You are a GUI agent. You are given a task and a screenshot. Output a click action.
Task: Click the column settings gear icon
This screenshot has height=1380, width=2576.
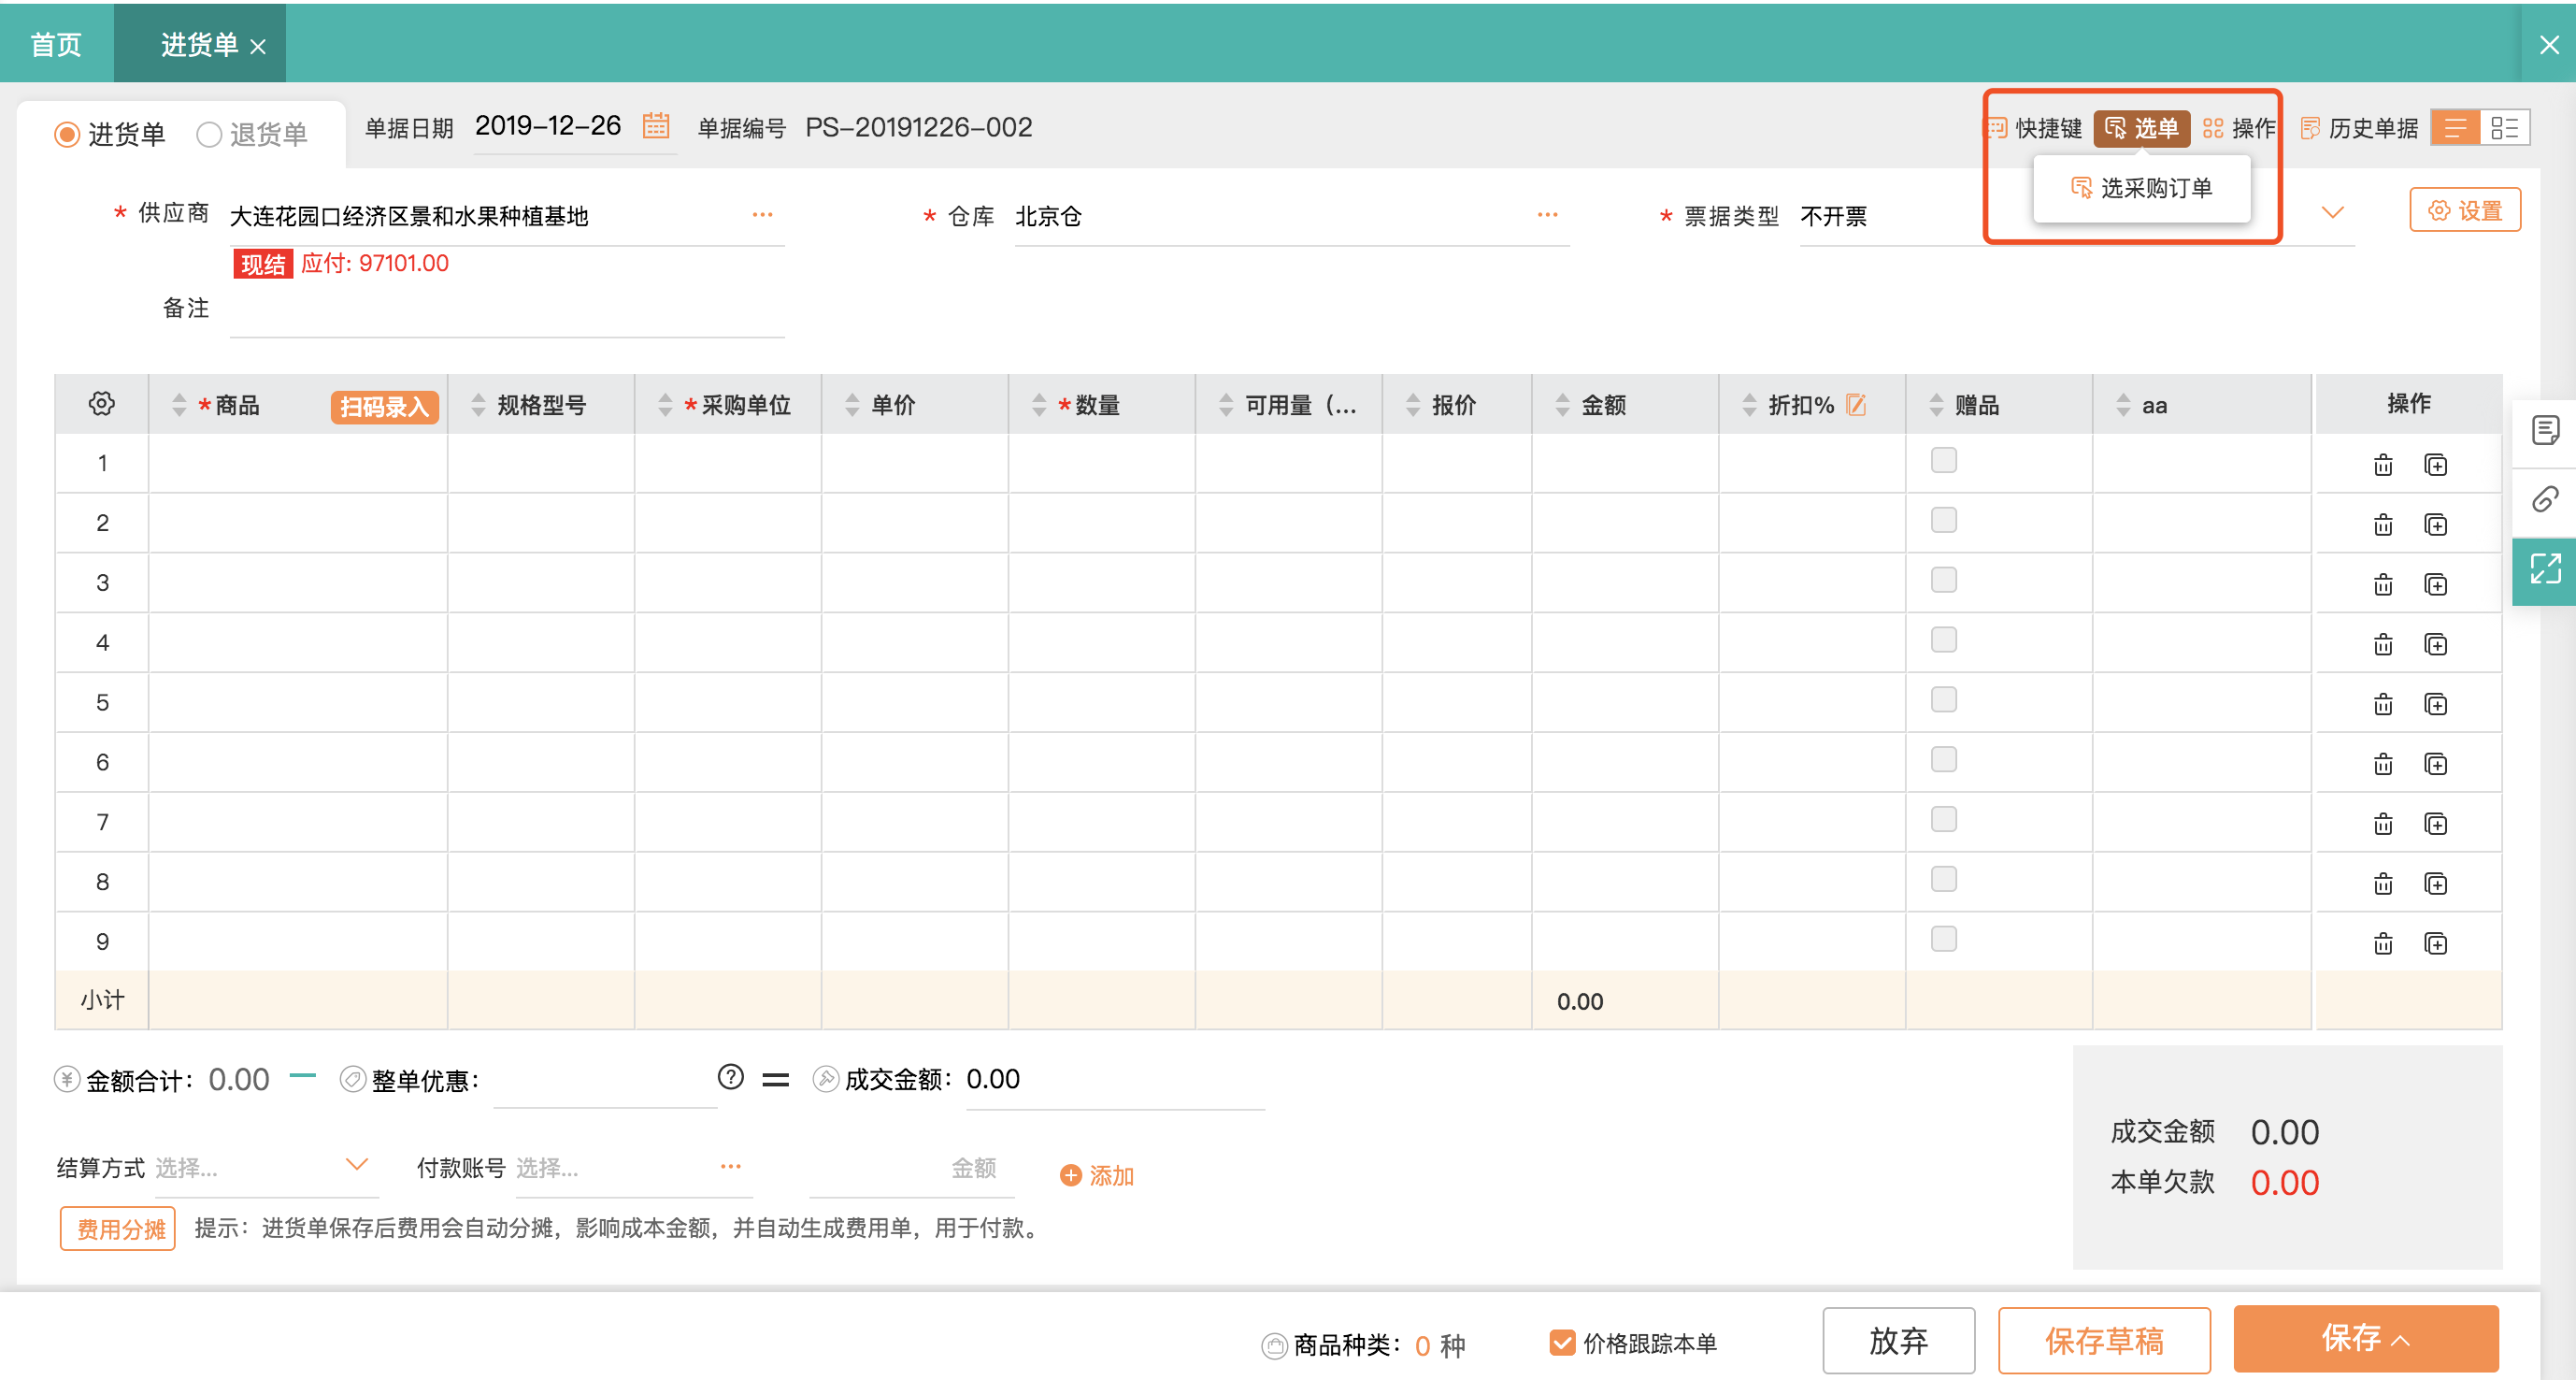[102, 404]
